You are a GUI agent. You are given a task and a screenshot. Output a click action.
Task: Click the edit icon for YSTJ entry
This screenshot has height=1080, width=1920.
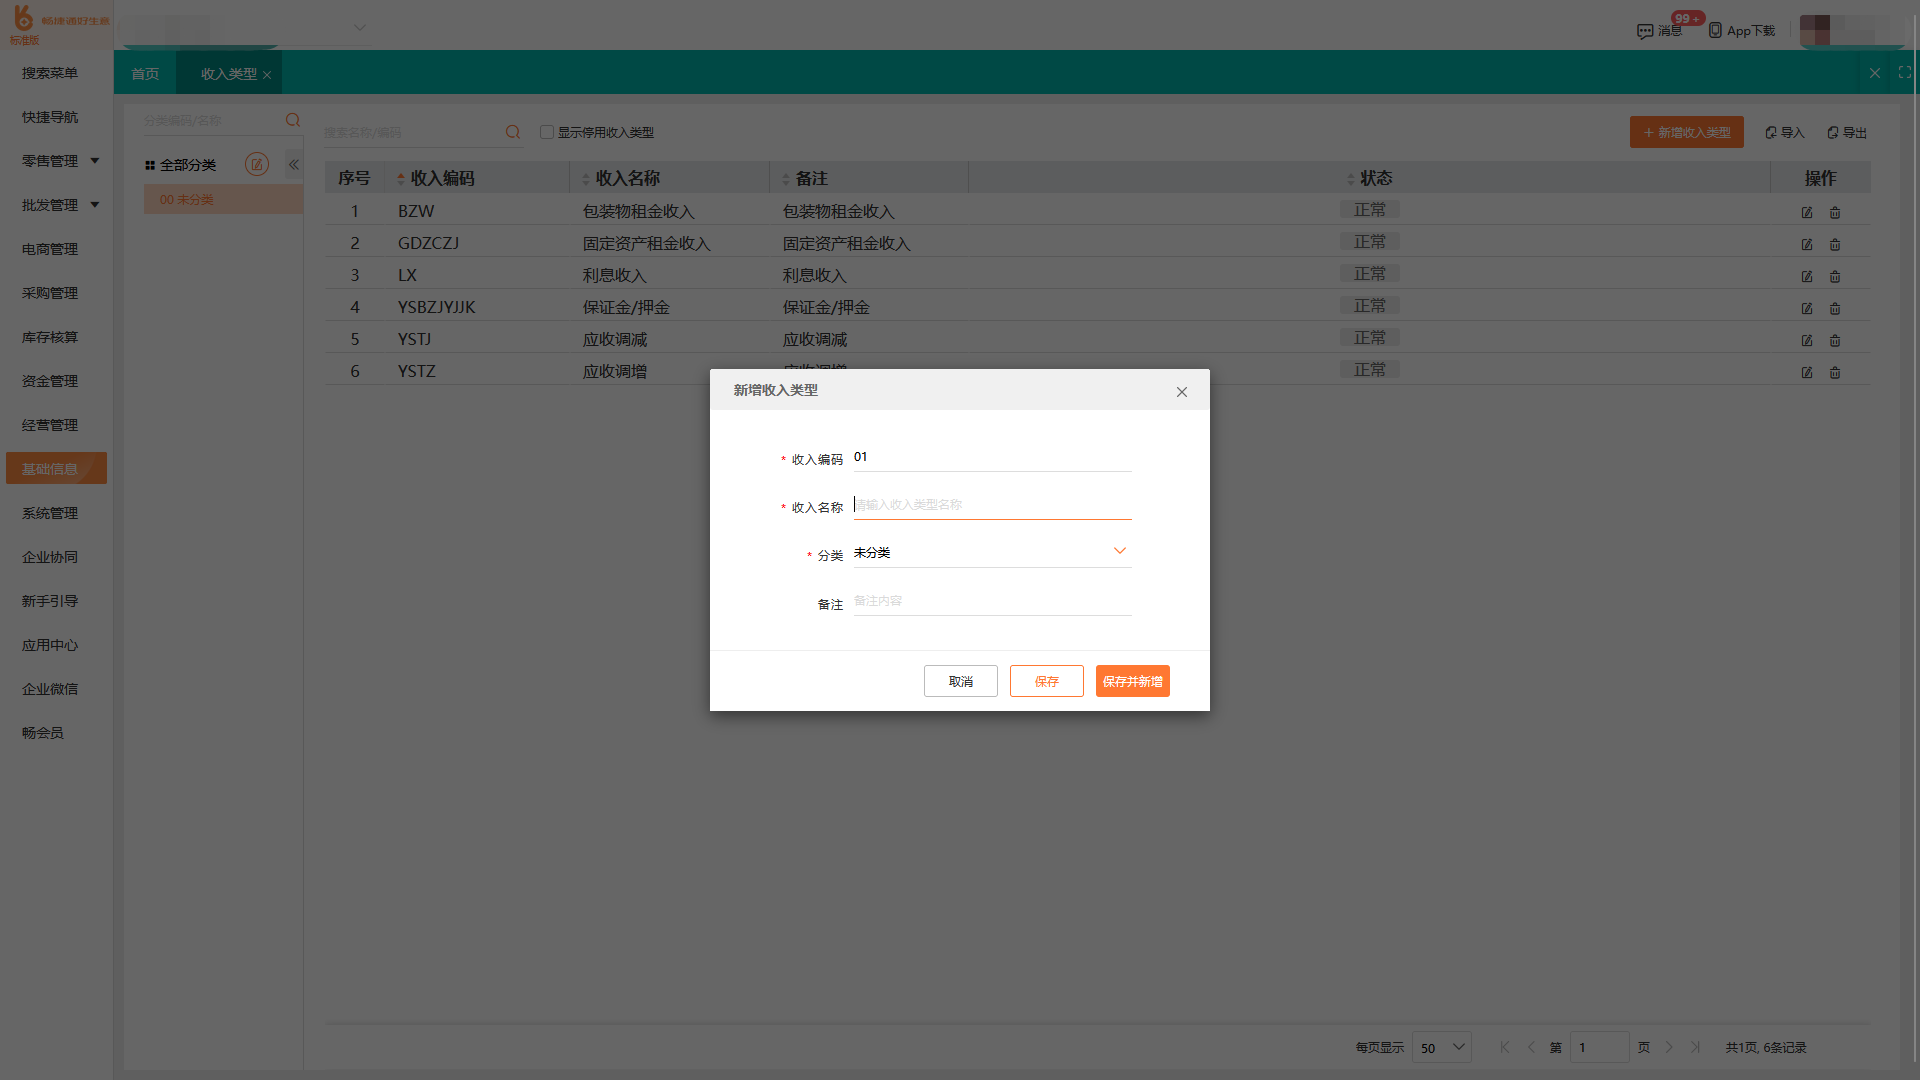pos(1807,339)
